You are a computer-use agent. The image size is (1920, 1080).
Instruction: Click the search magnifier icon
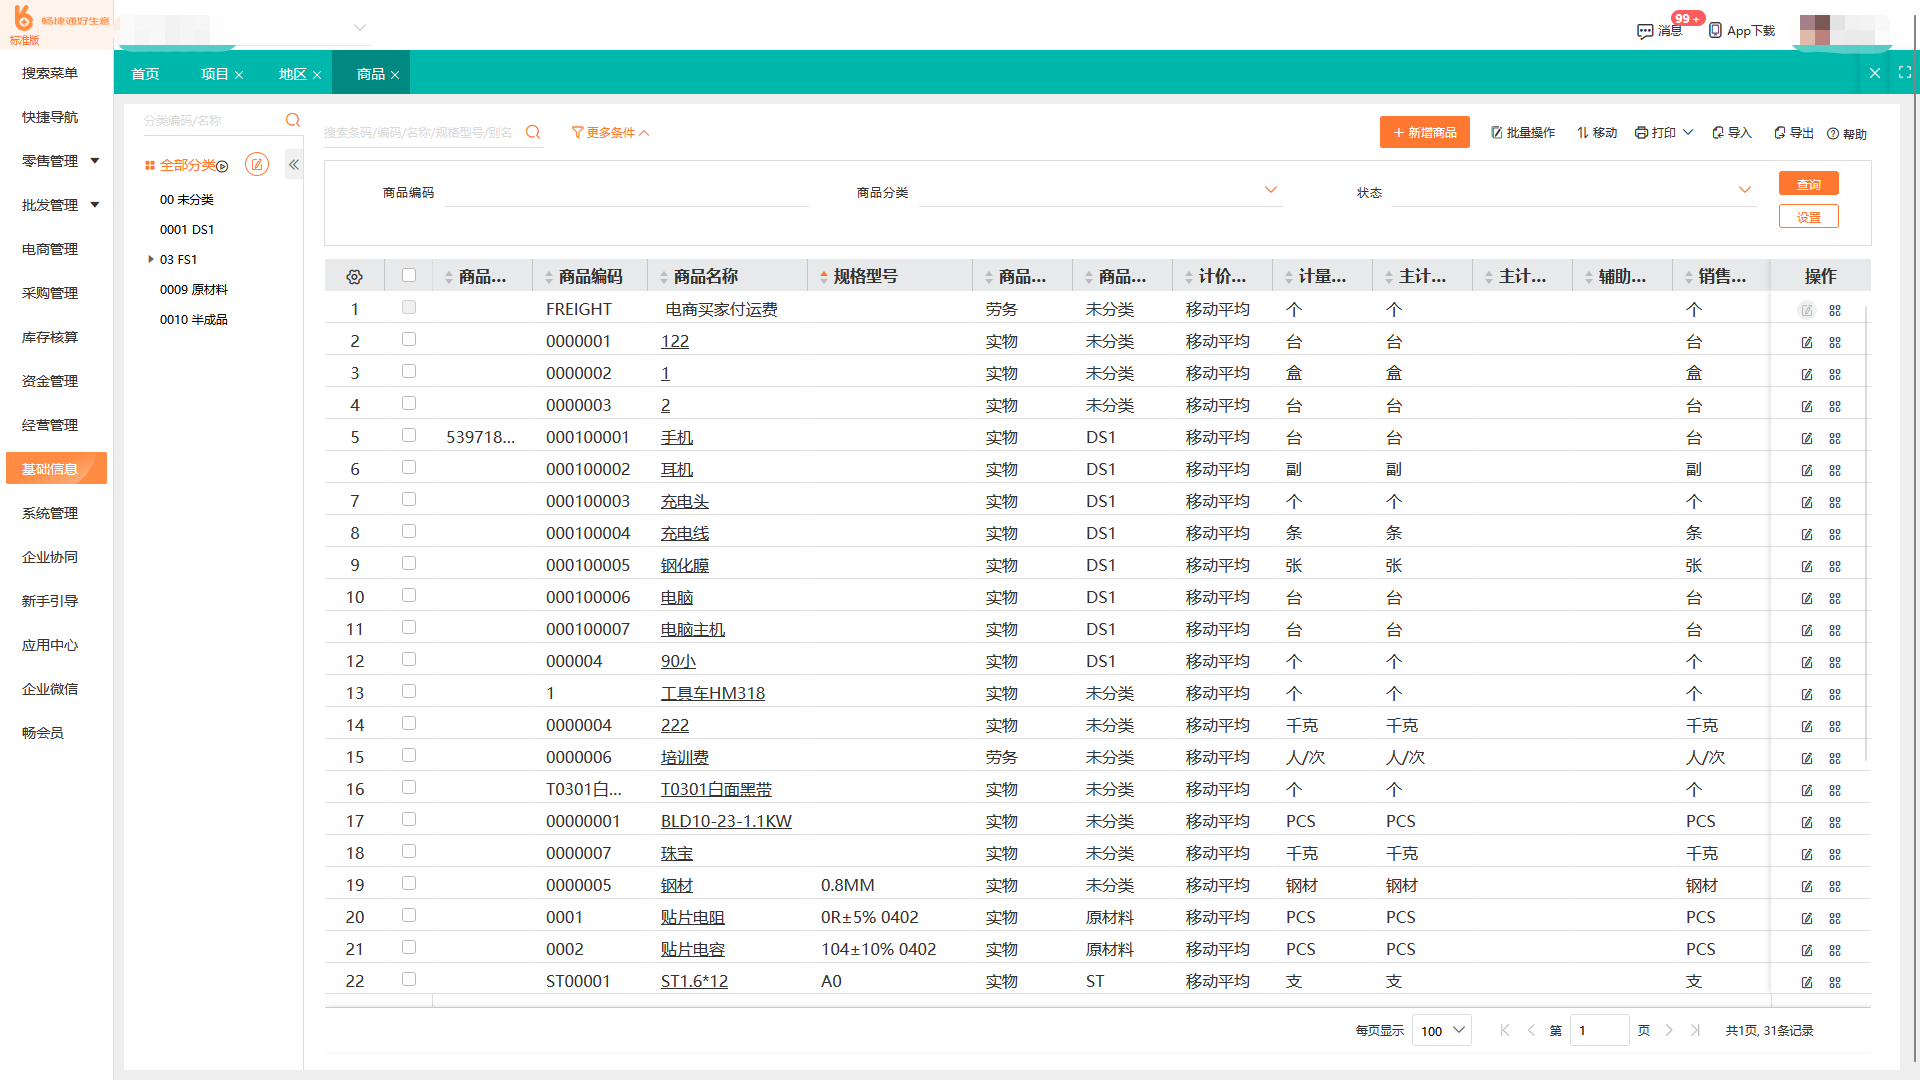point(293,120)
